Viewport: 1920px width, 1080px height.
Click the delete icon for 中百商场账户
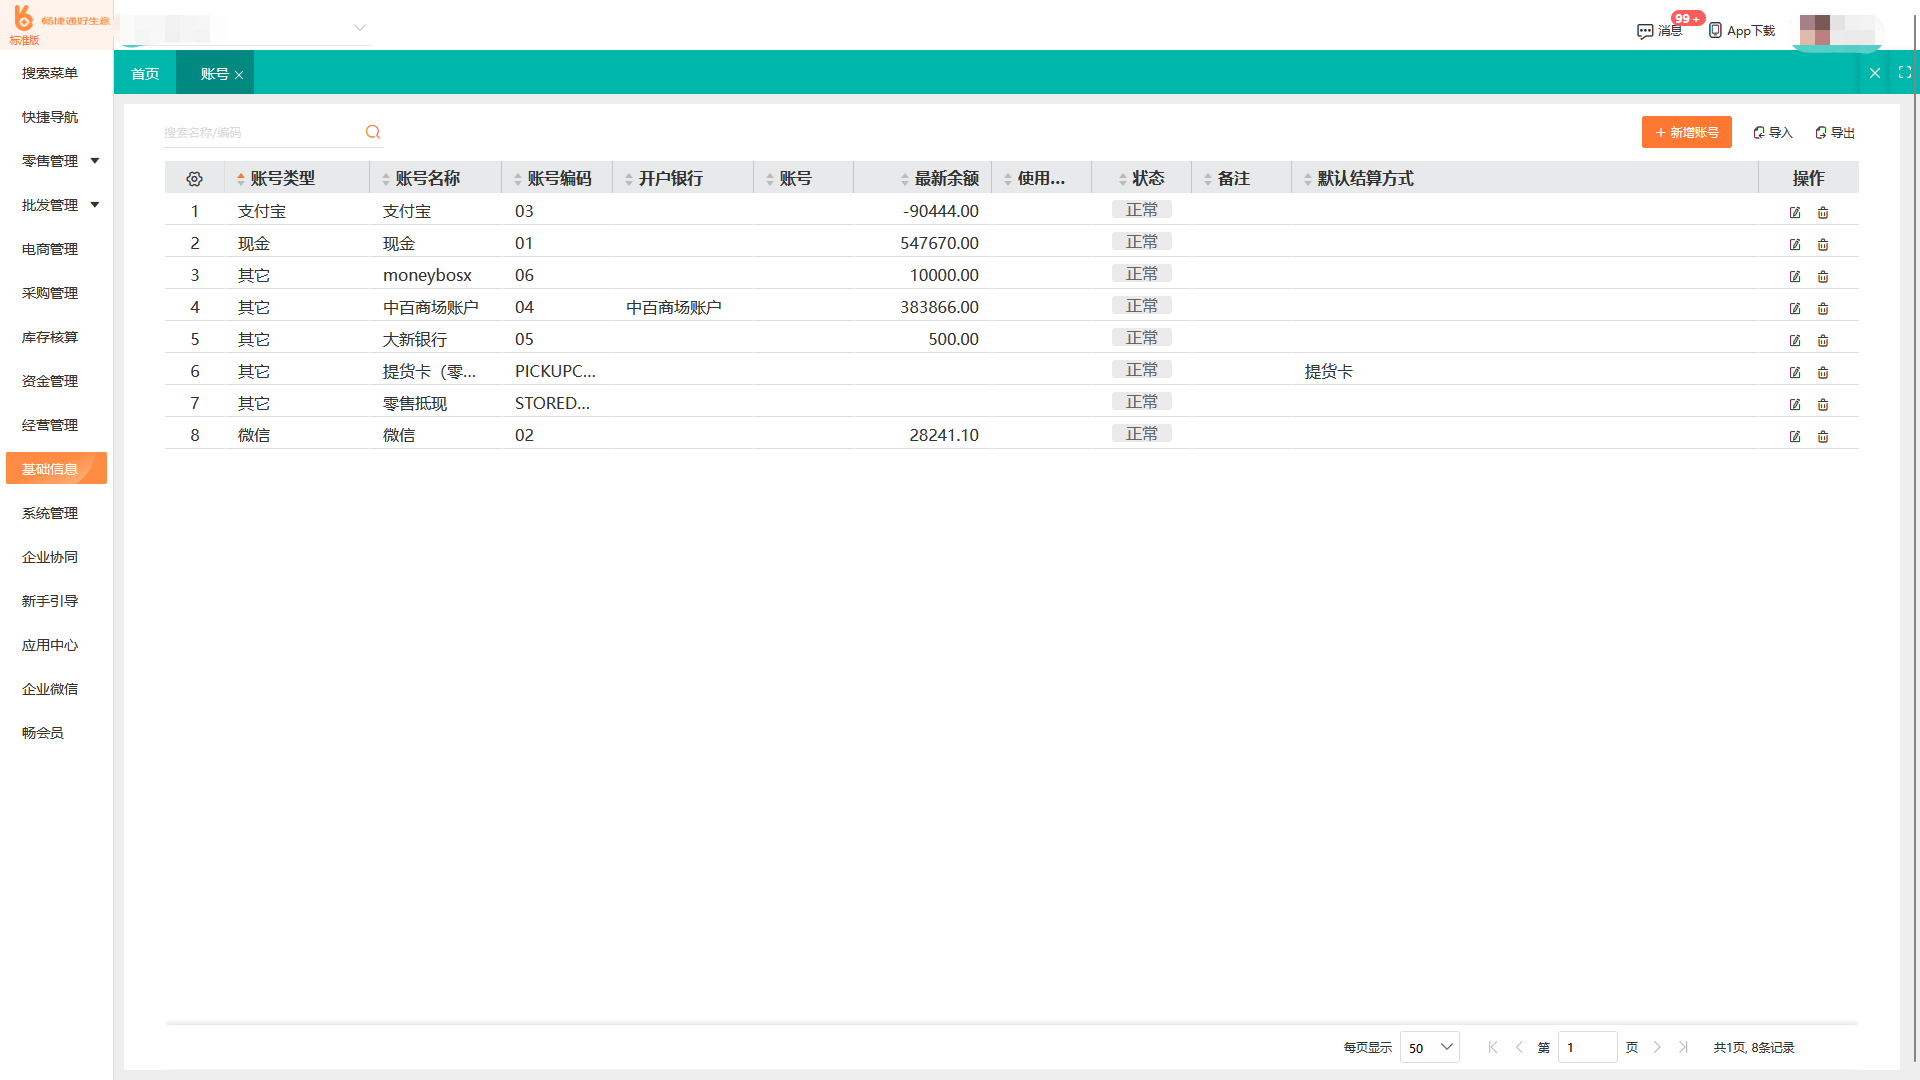tap(1822, 306)
